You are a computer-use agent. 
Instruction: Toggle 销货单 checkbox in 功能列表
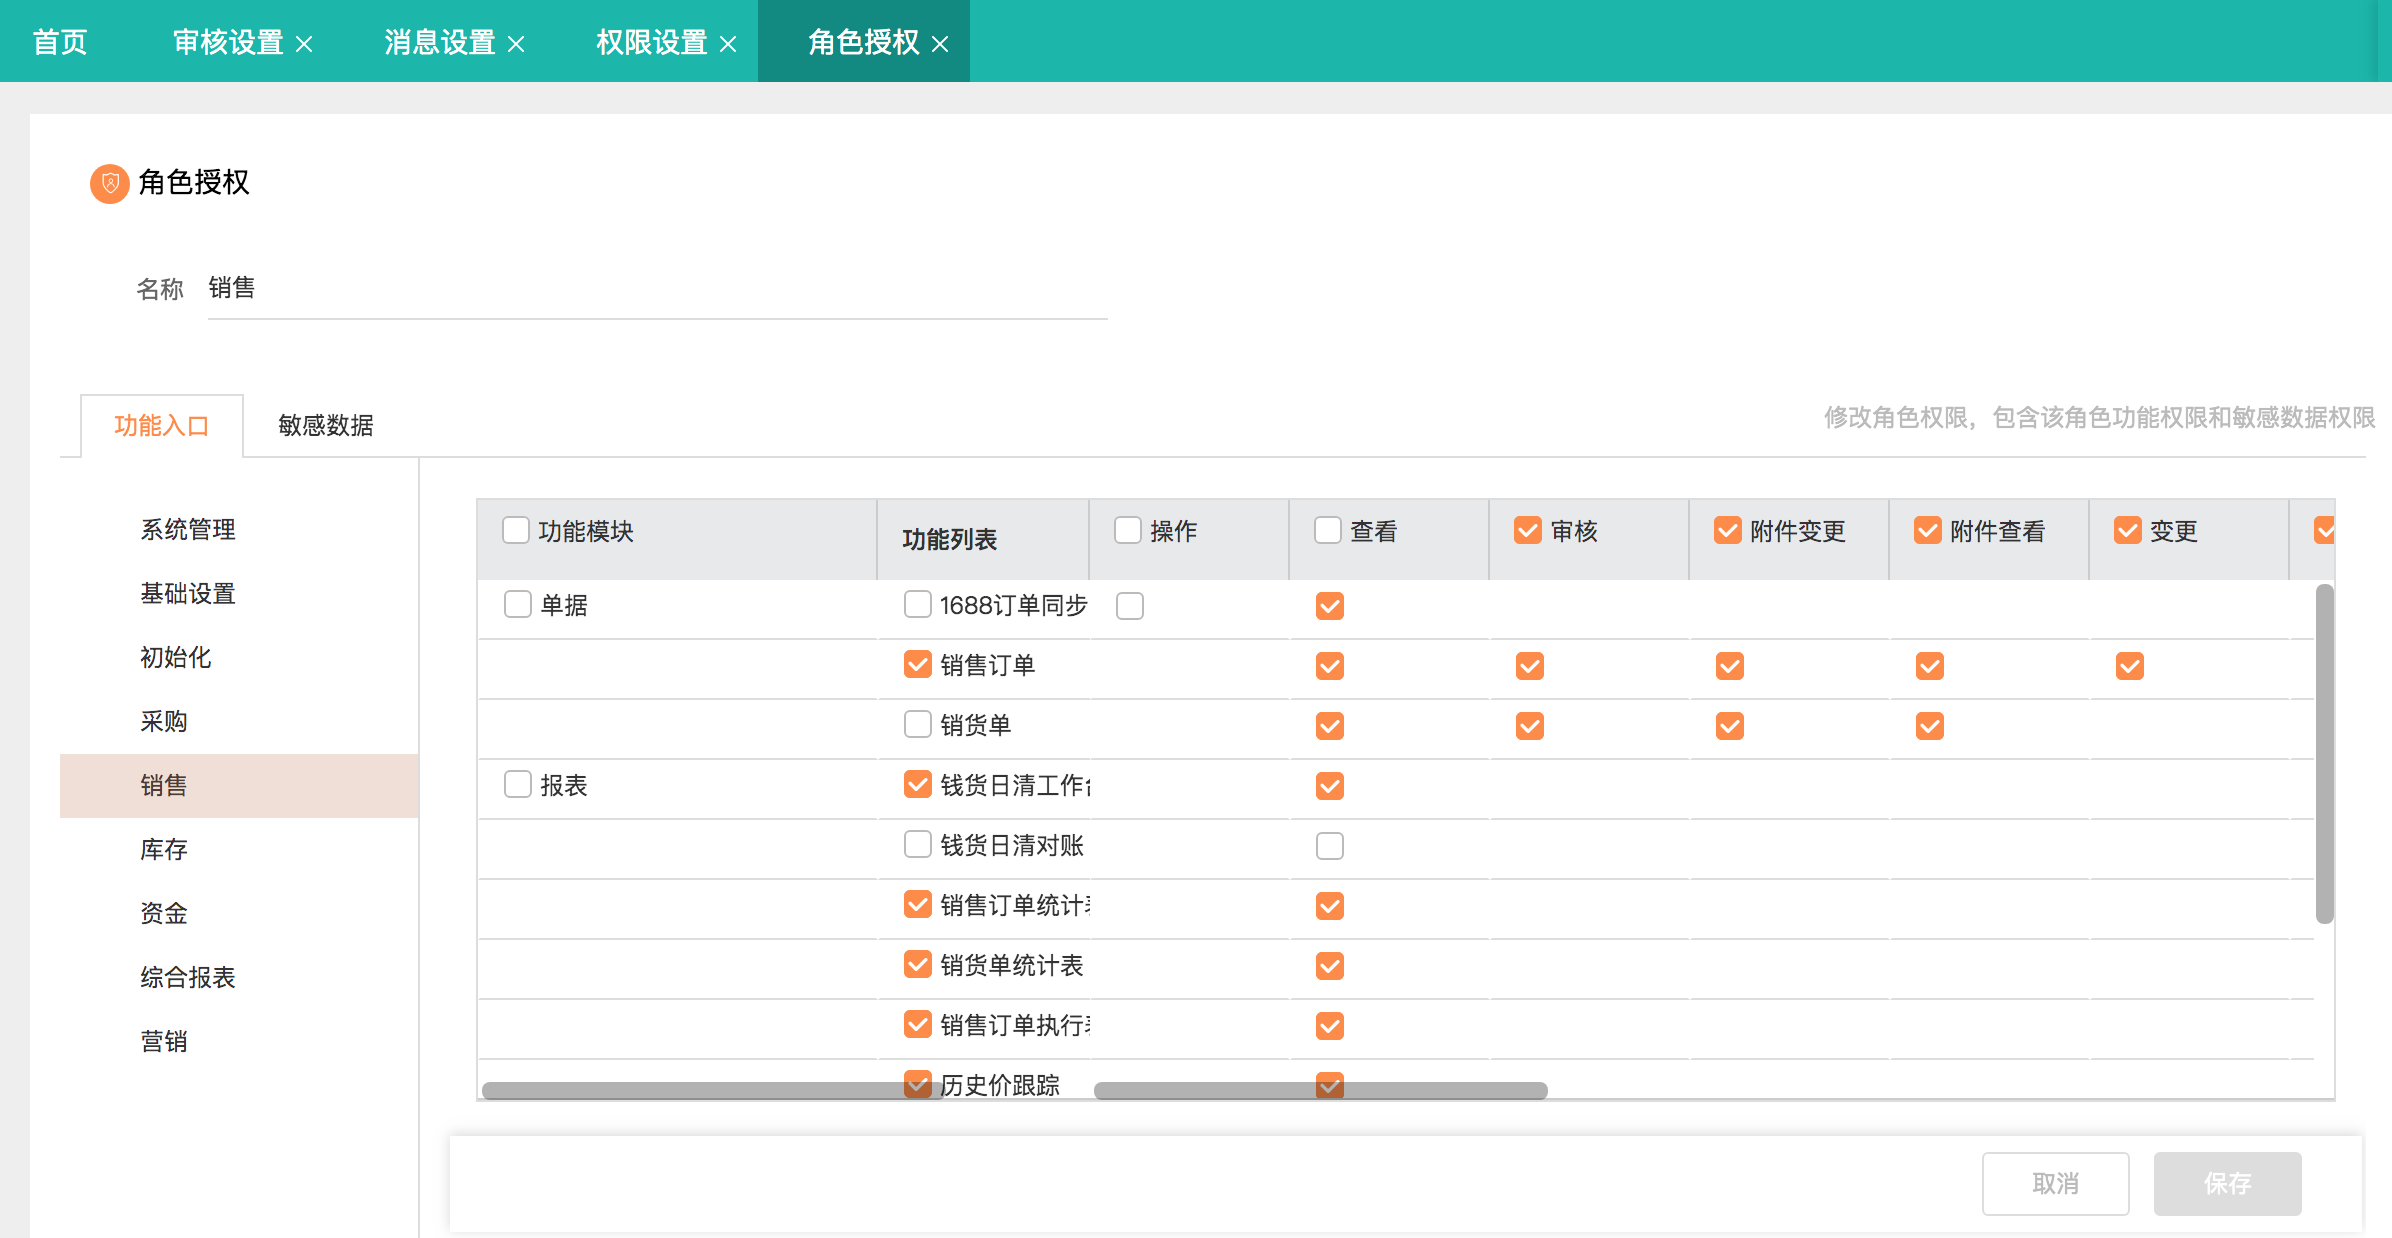[x=914, y=725]
